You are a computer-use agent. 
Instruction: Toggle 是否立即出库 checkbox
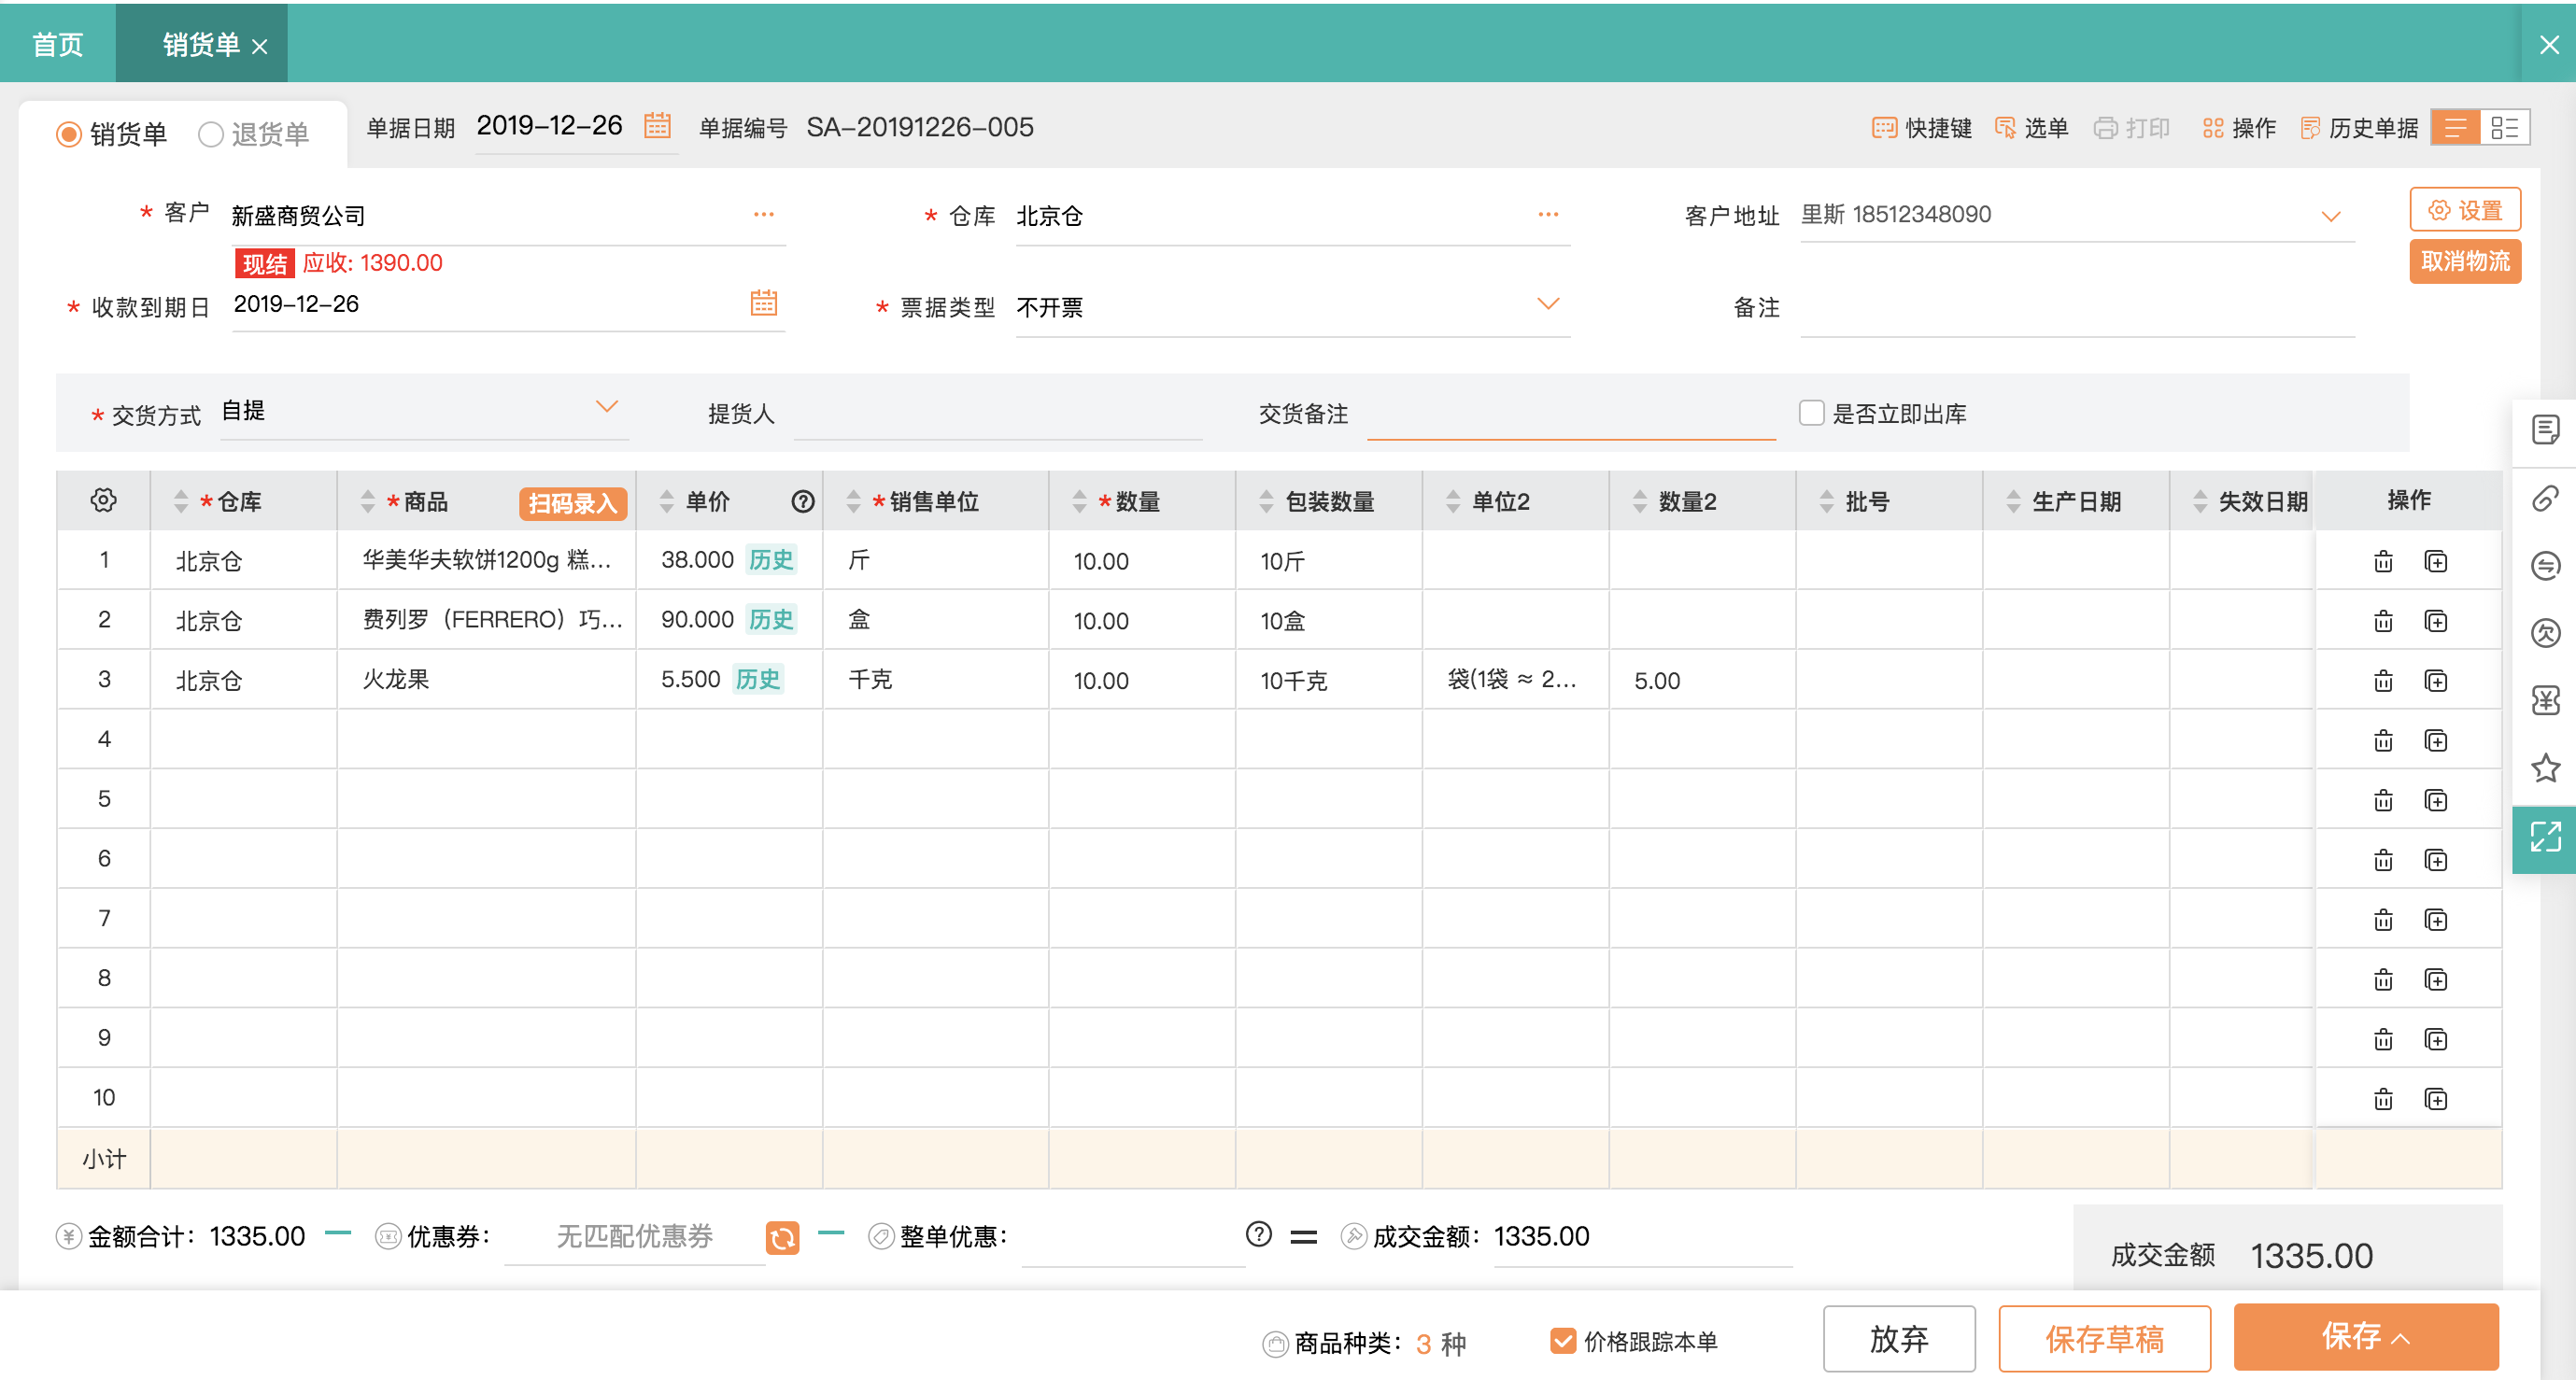click(1811, 413)
